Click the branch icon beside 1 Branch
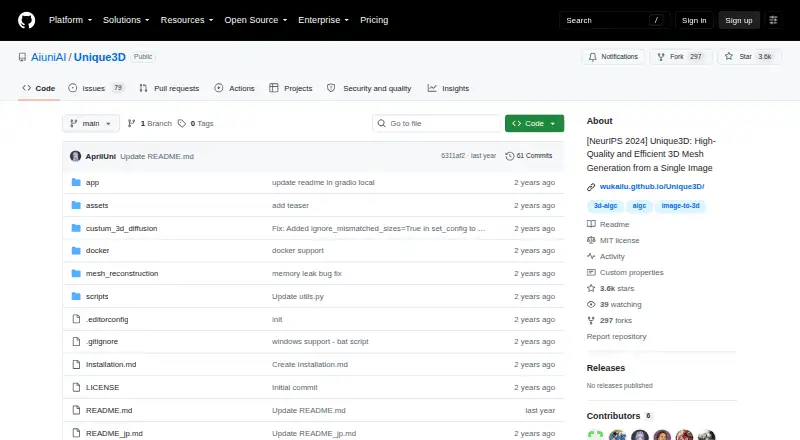The image size is (800, 440). [131, 124]
